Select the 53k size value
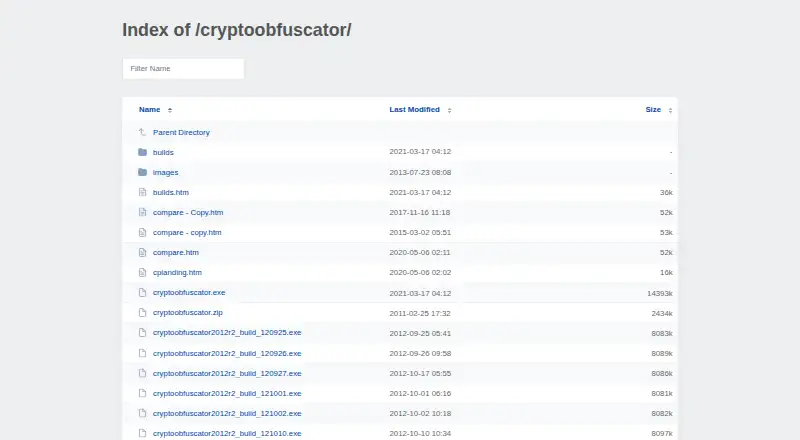 coord(666,232)
